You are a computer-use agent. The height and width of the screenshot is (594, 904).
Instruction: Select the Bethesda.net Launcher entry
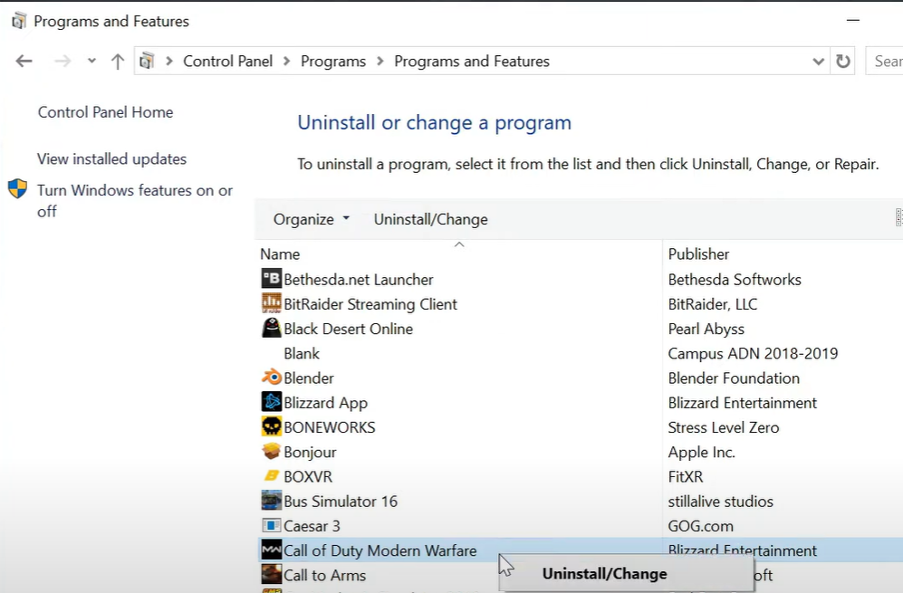click(358, 280)
